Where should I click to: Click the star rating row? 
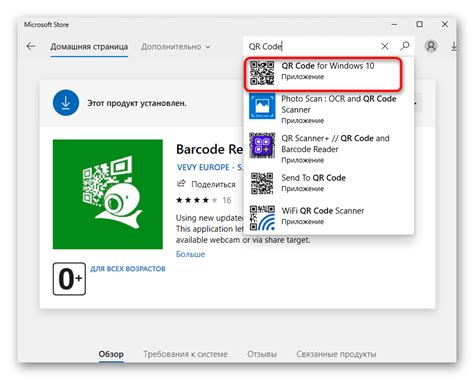tap(197, 200)
